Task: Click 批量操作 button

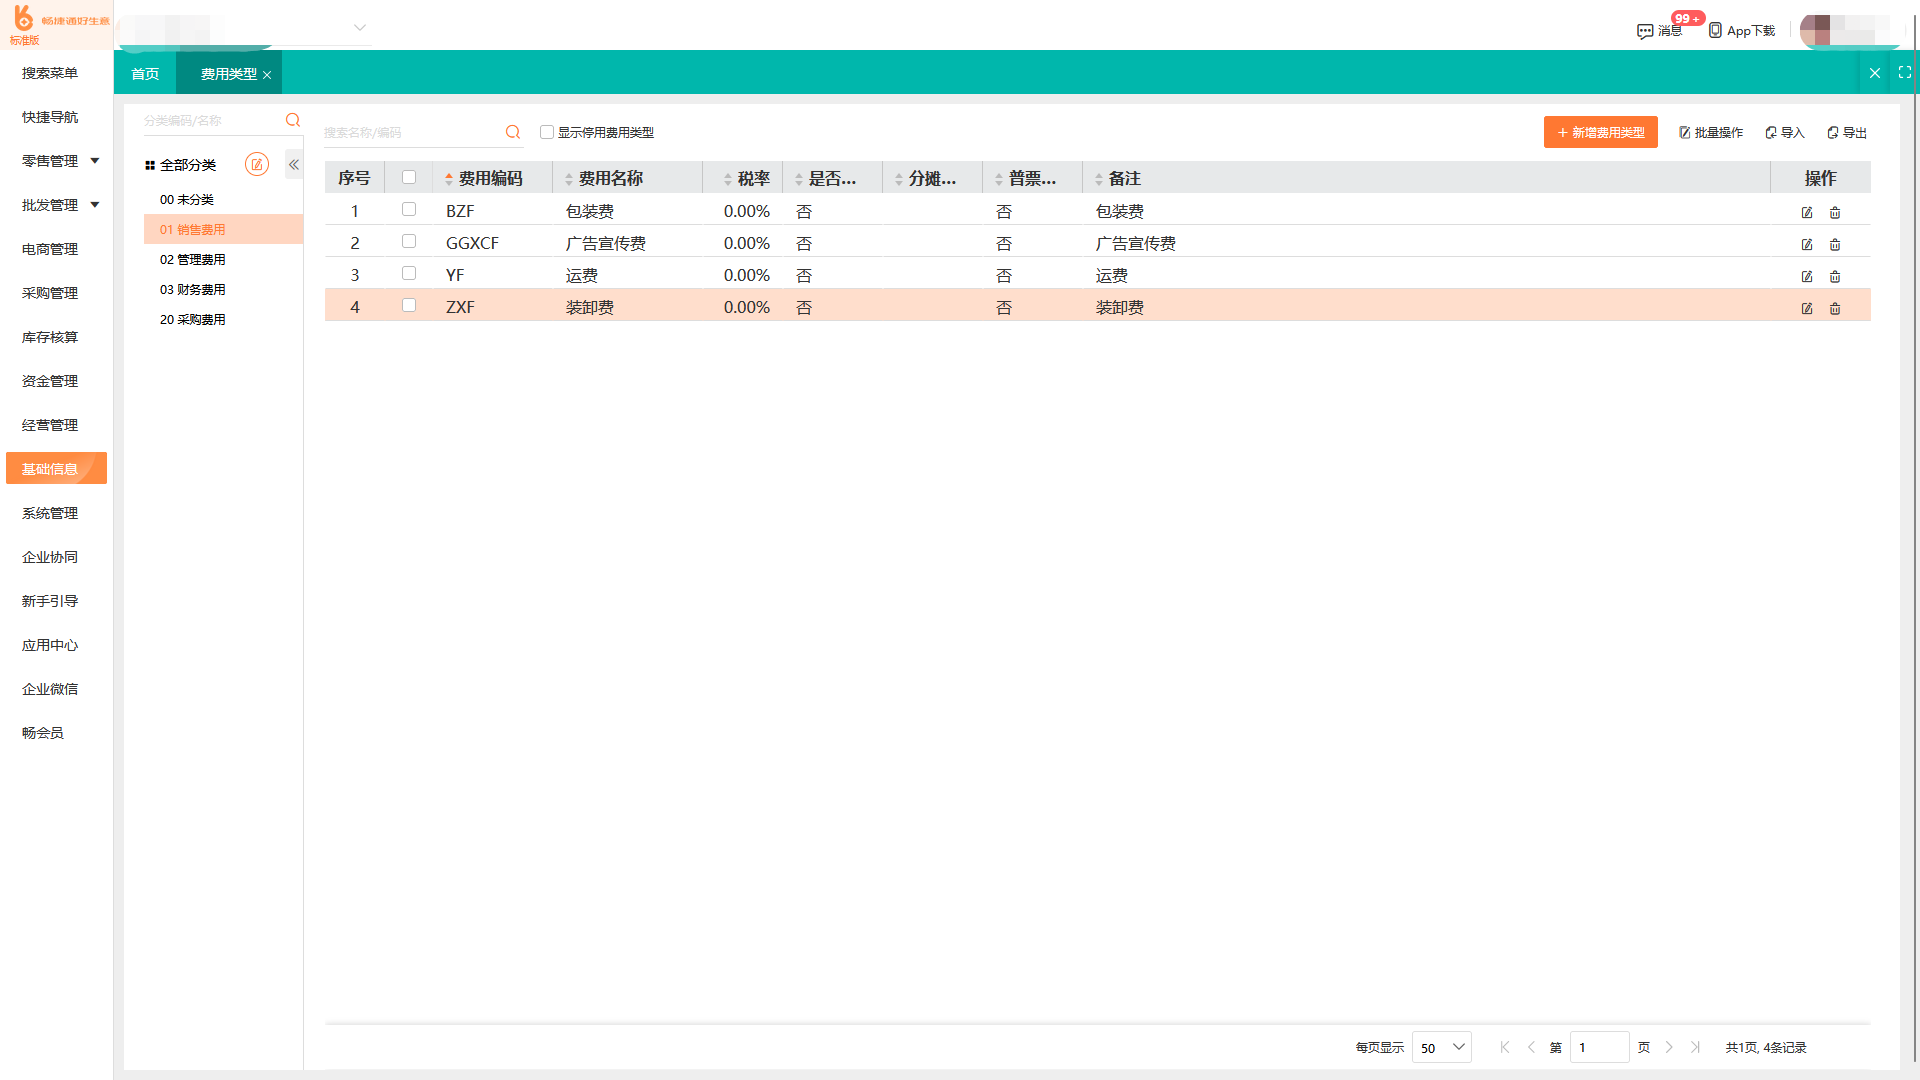Action: click(x=1710, y=131)
